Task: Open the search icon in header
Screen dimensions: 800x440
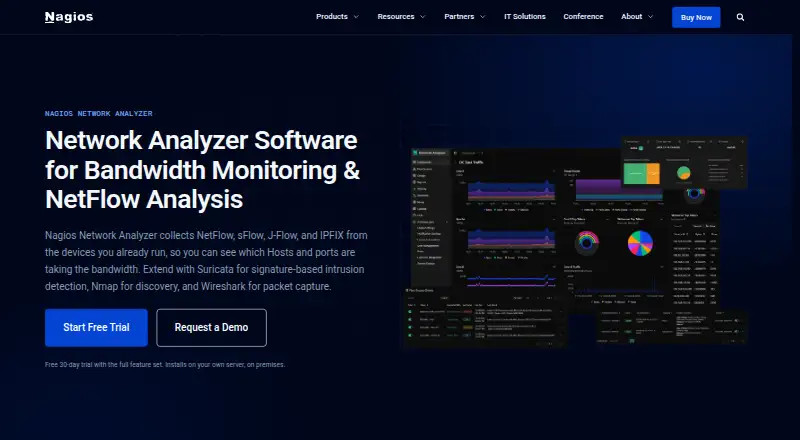Action: (740, 17)
